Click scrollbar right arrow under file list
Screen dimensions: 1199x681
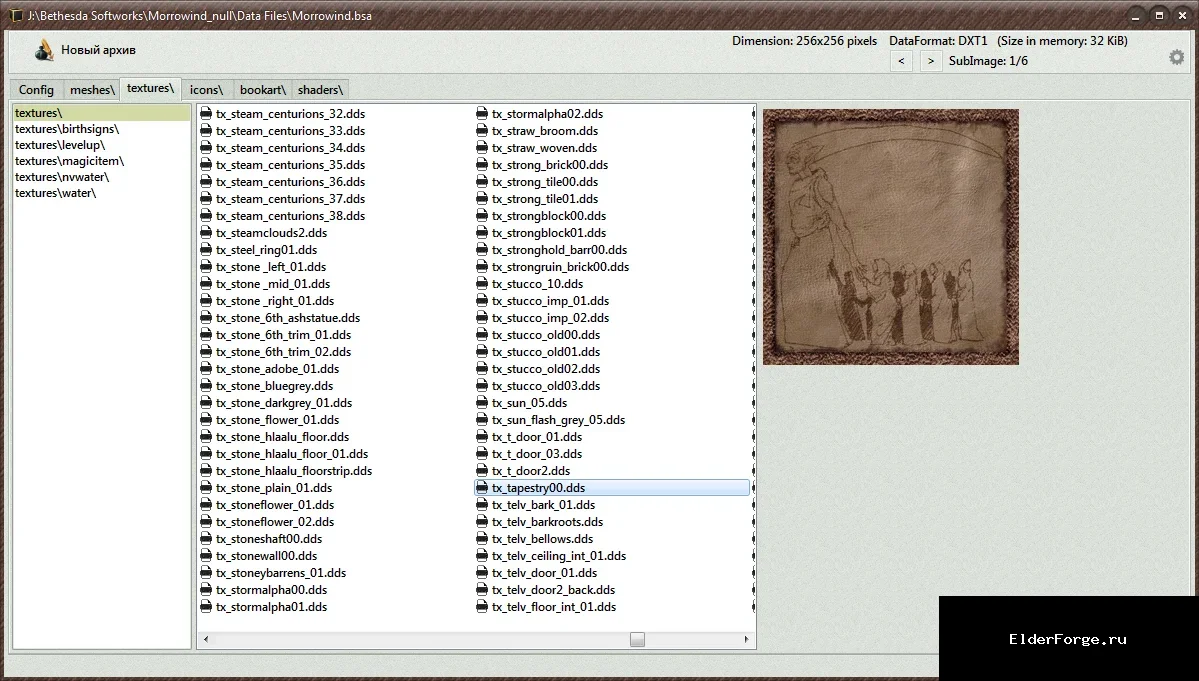pyautogui.click(x=746, y=639)
